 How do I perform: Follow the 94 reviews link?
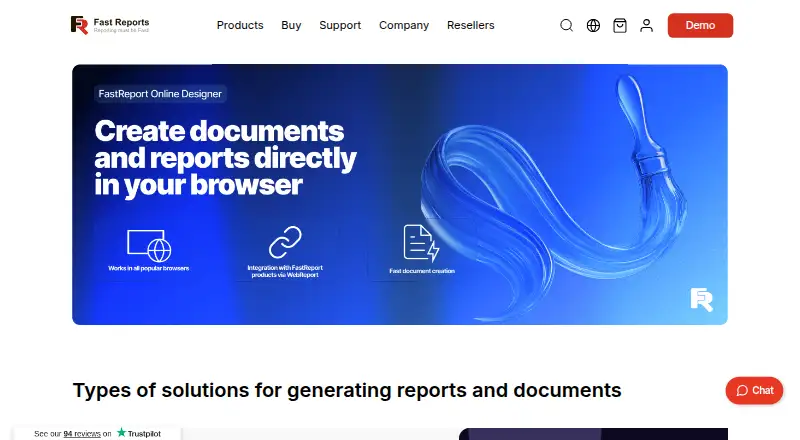[82, 434]
